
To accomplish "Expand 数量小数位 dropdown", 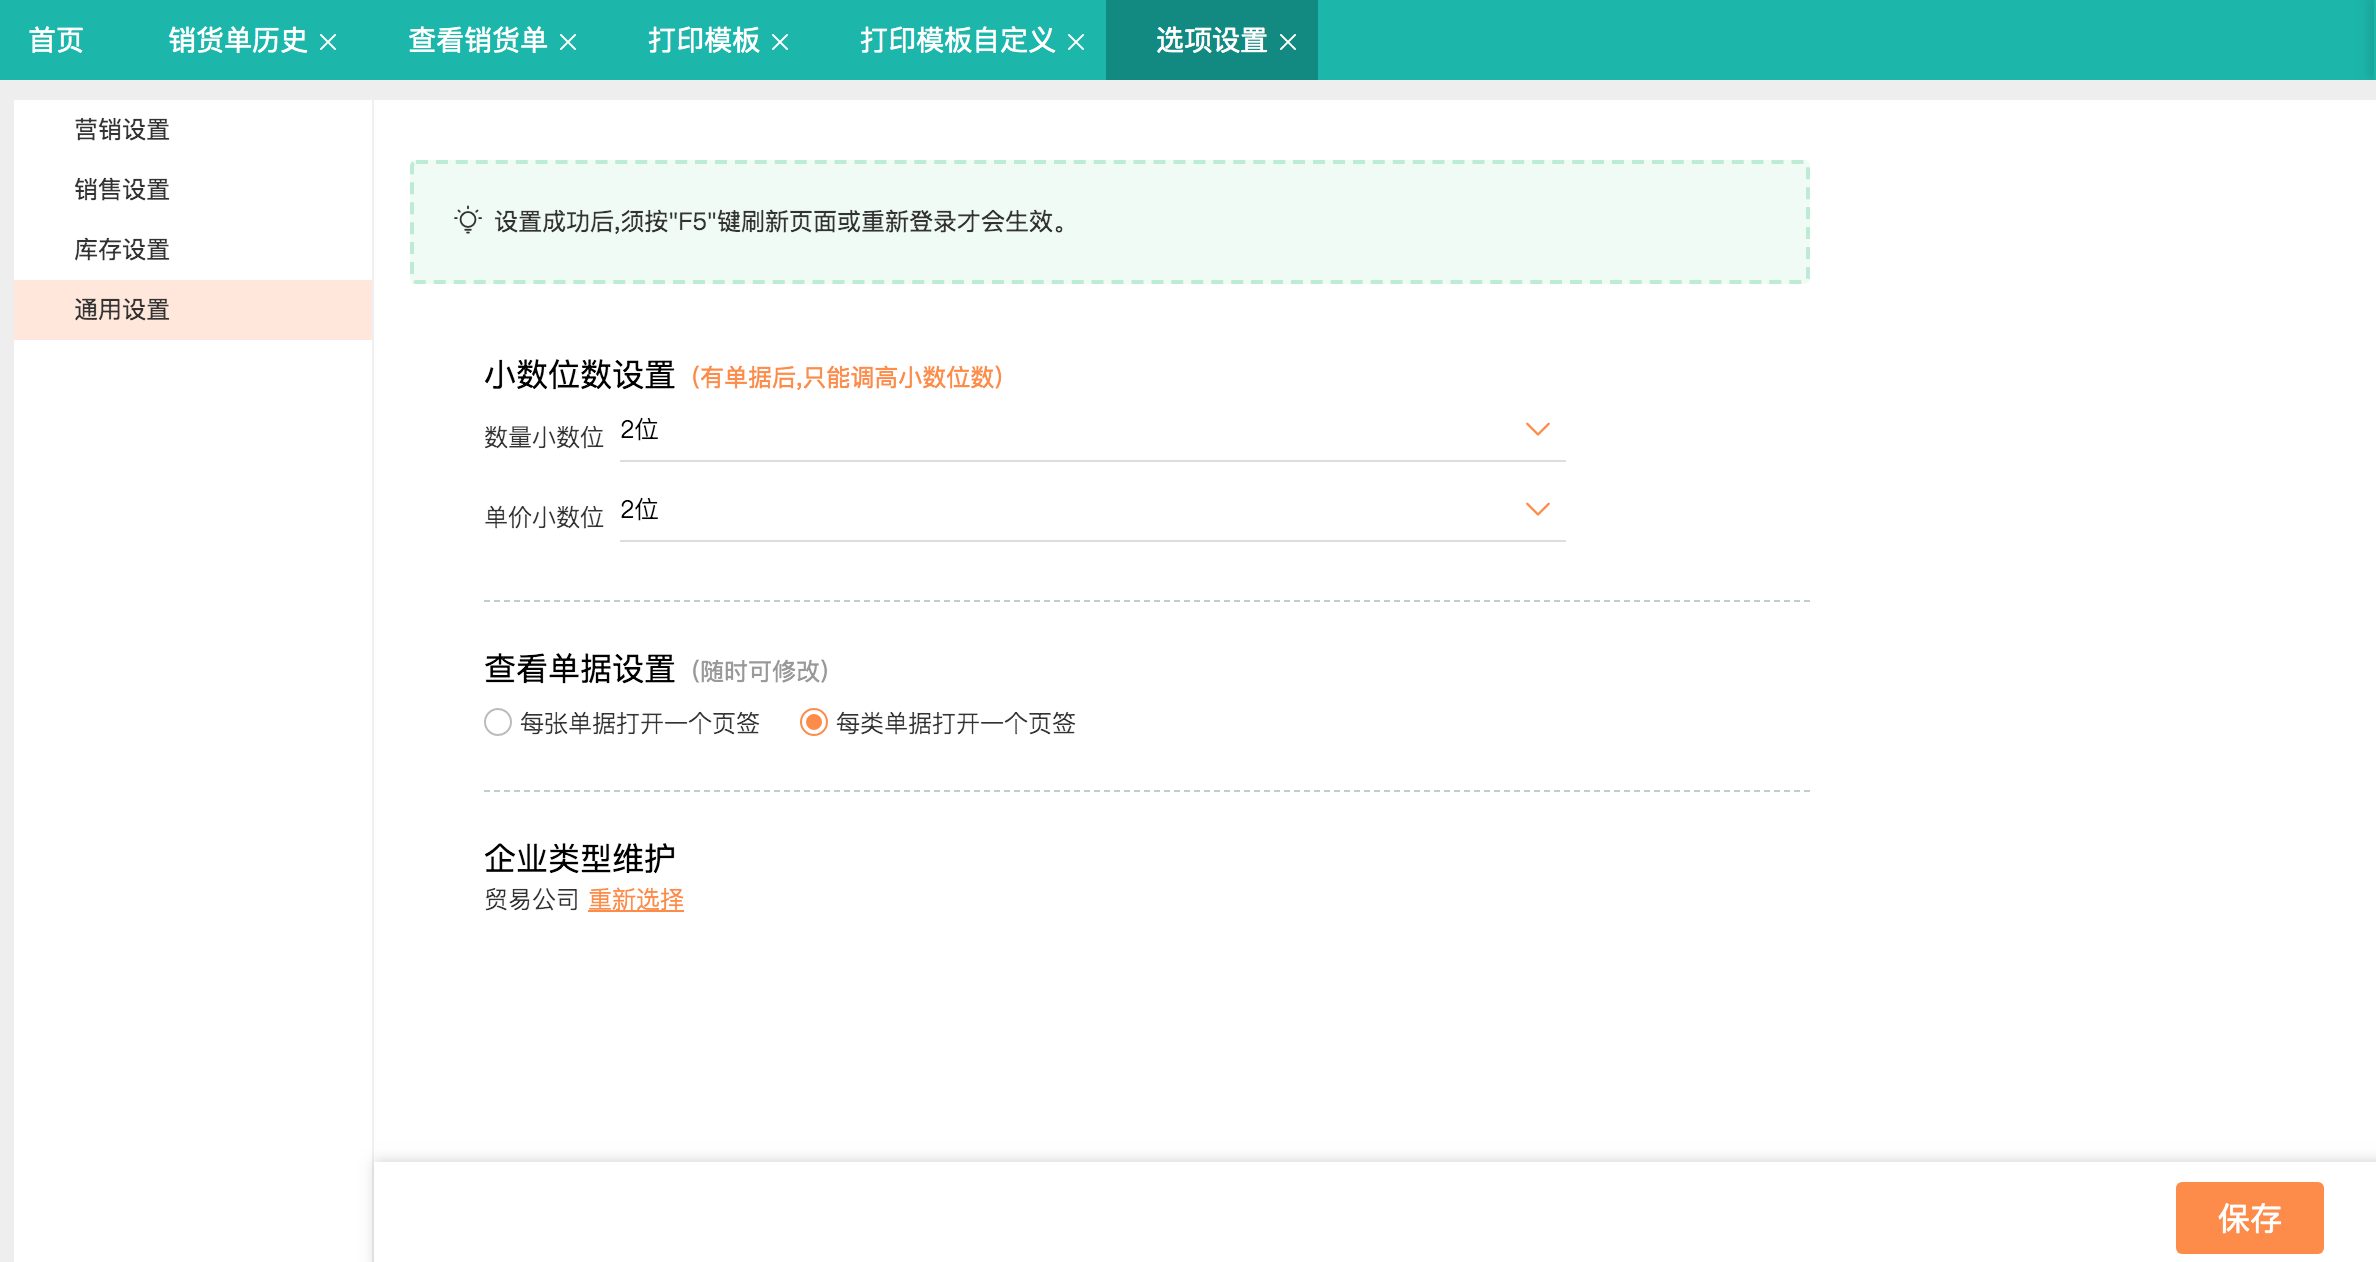I will point(1540,432).
